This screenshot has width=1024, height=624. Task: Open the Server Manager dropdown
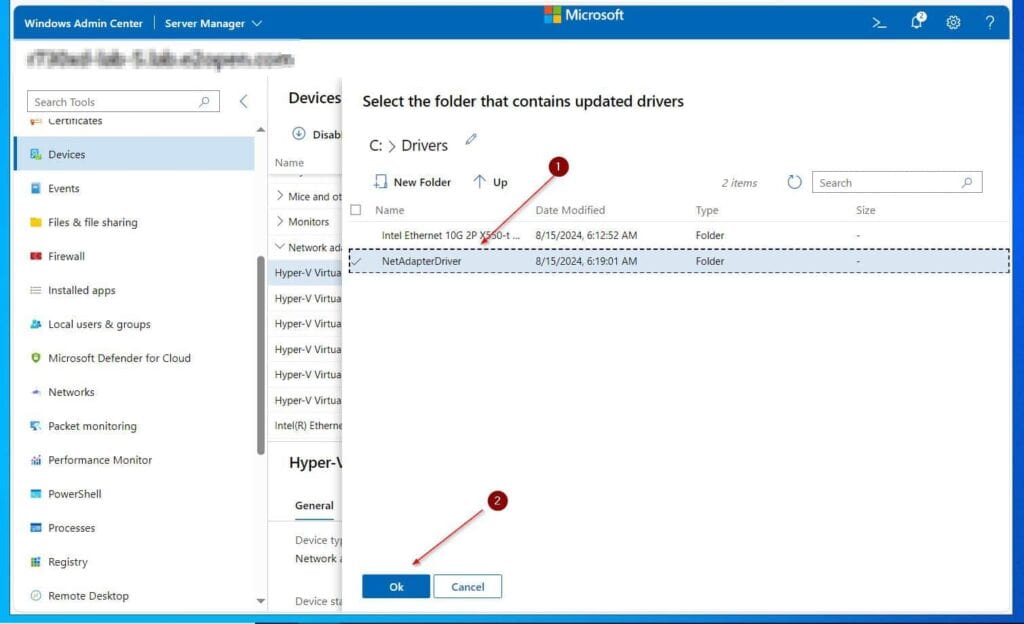(x=212, y=21)
